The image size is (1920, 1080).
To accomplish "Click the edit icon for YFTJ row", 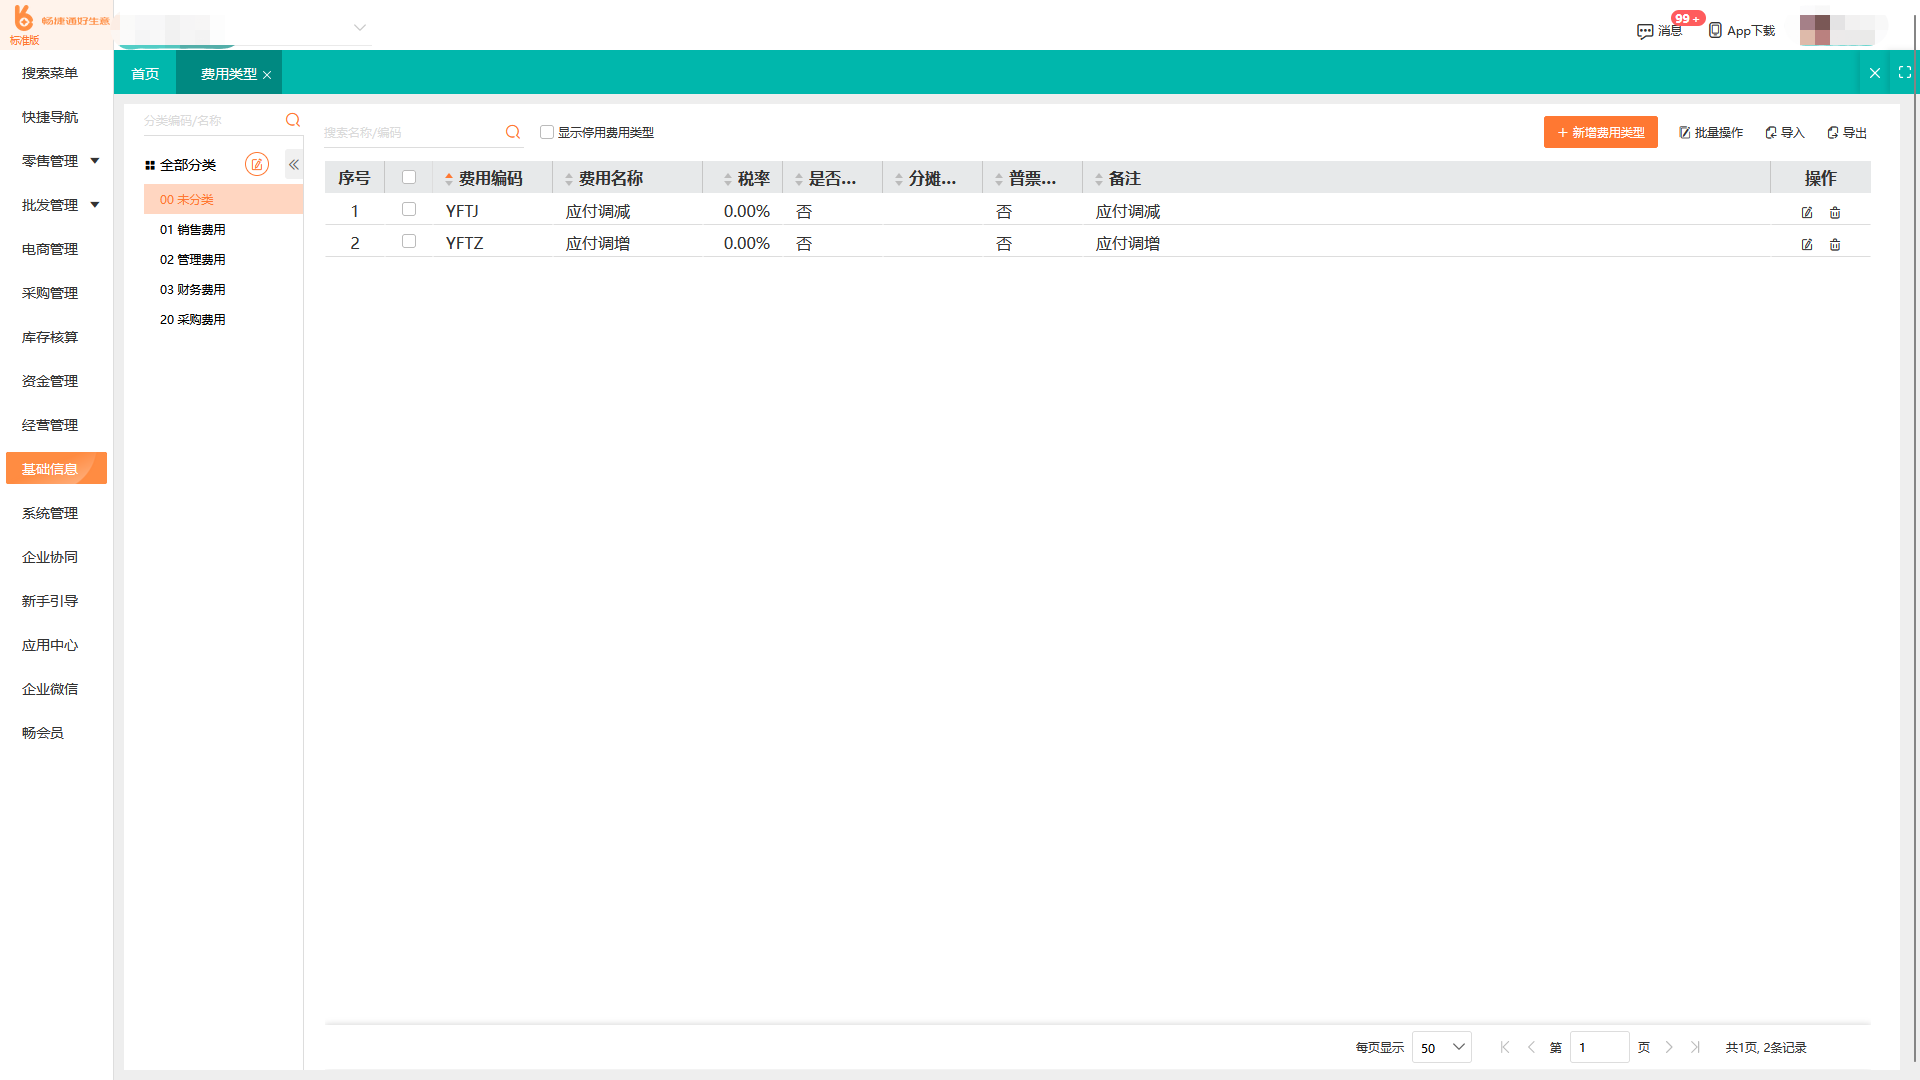I will (1807, 211).
